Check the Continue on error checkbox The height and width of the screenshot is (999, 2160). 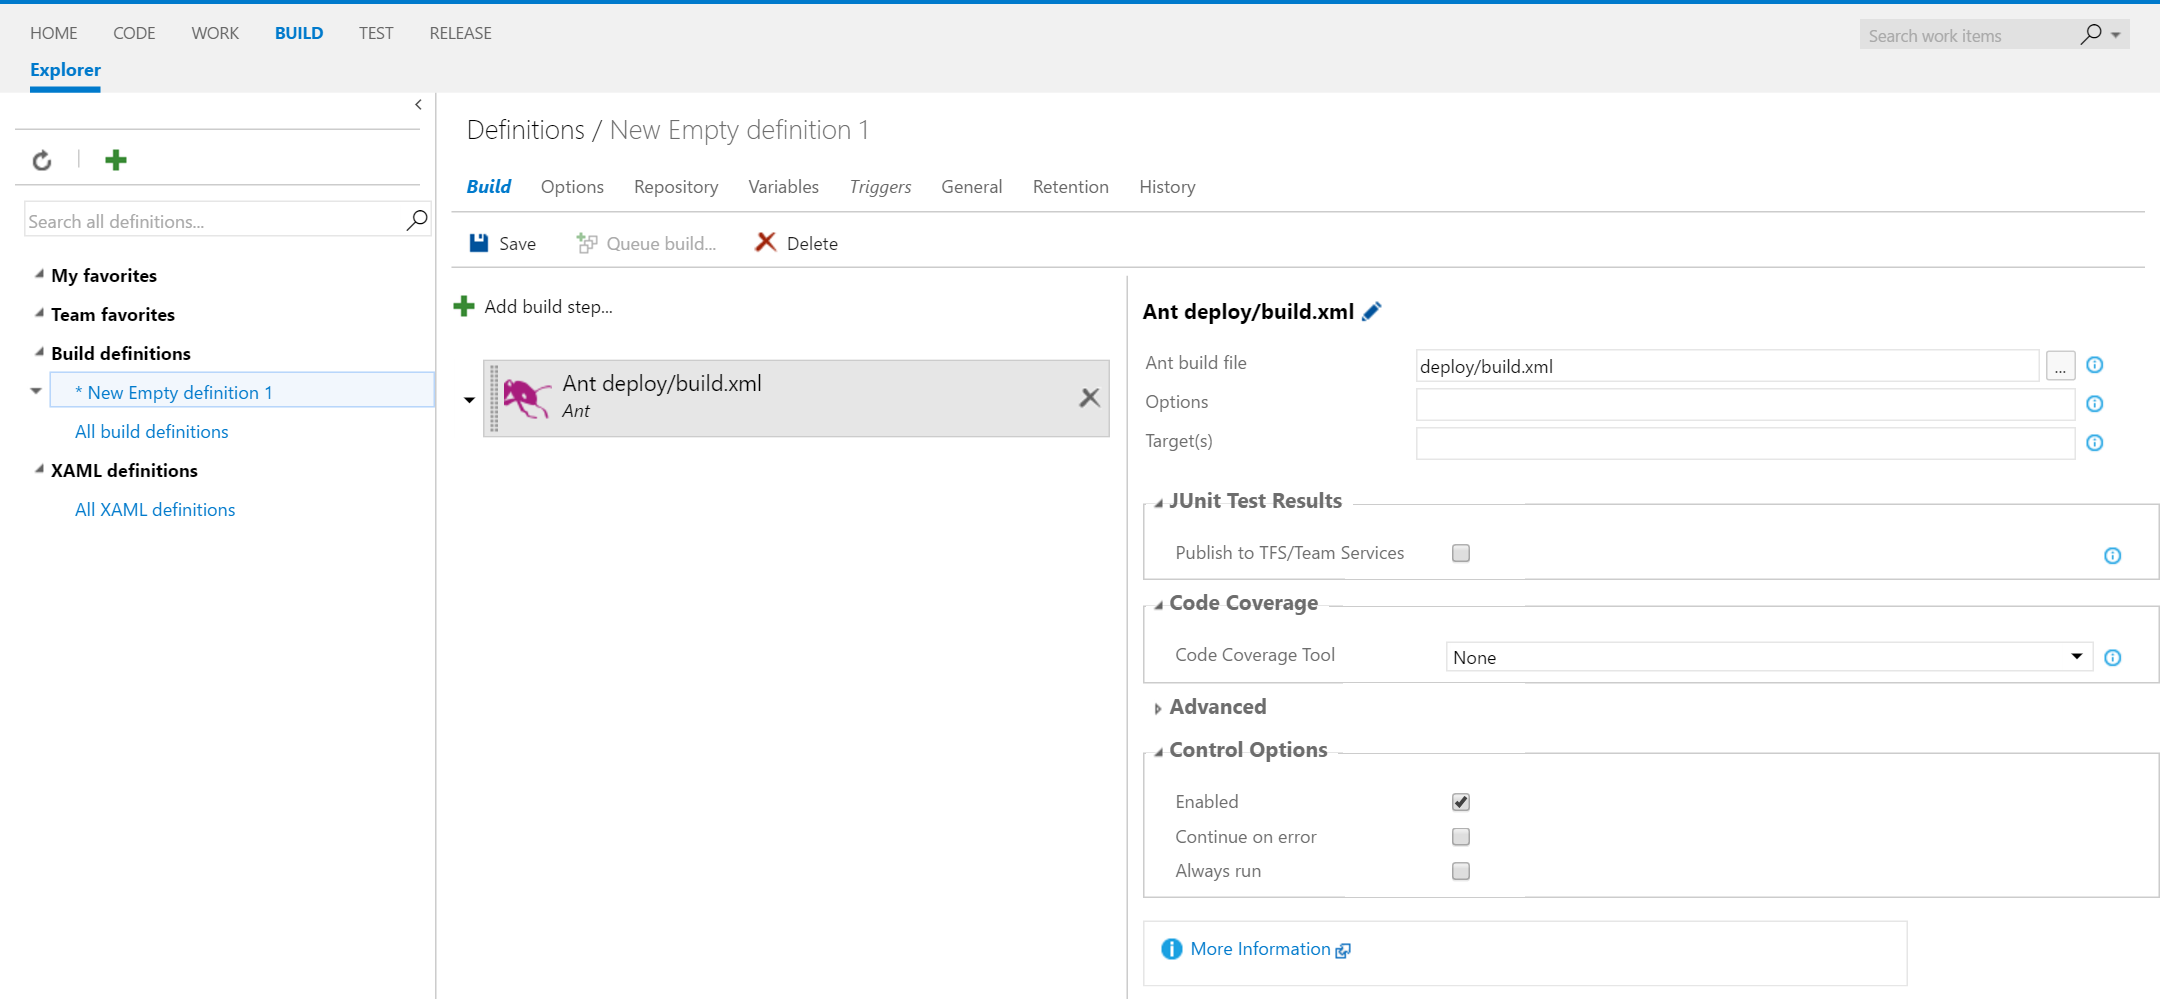pyautogui.click(x=1461, y=837)
